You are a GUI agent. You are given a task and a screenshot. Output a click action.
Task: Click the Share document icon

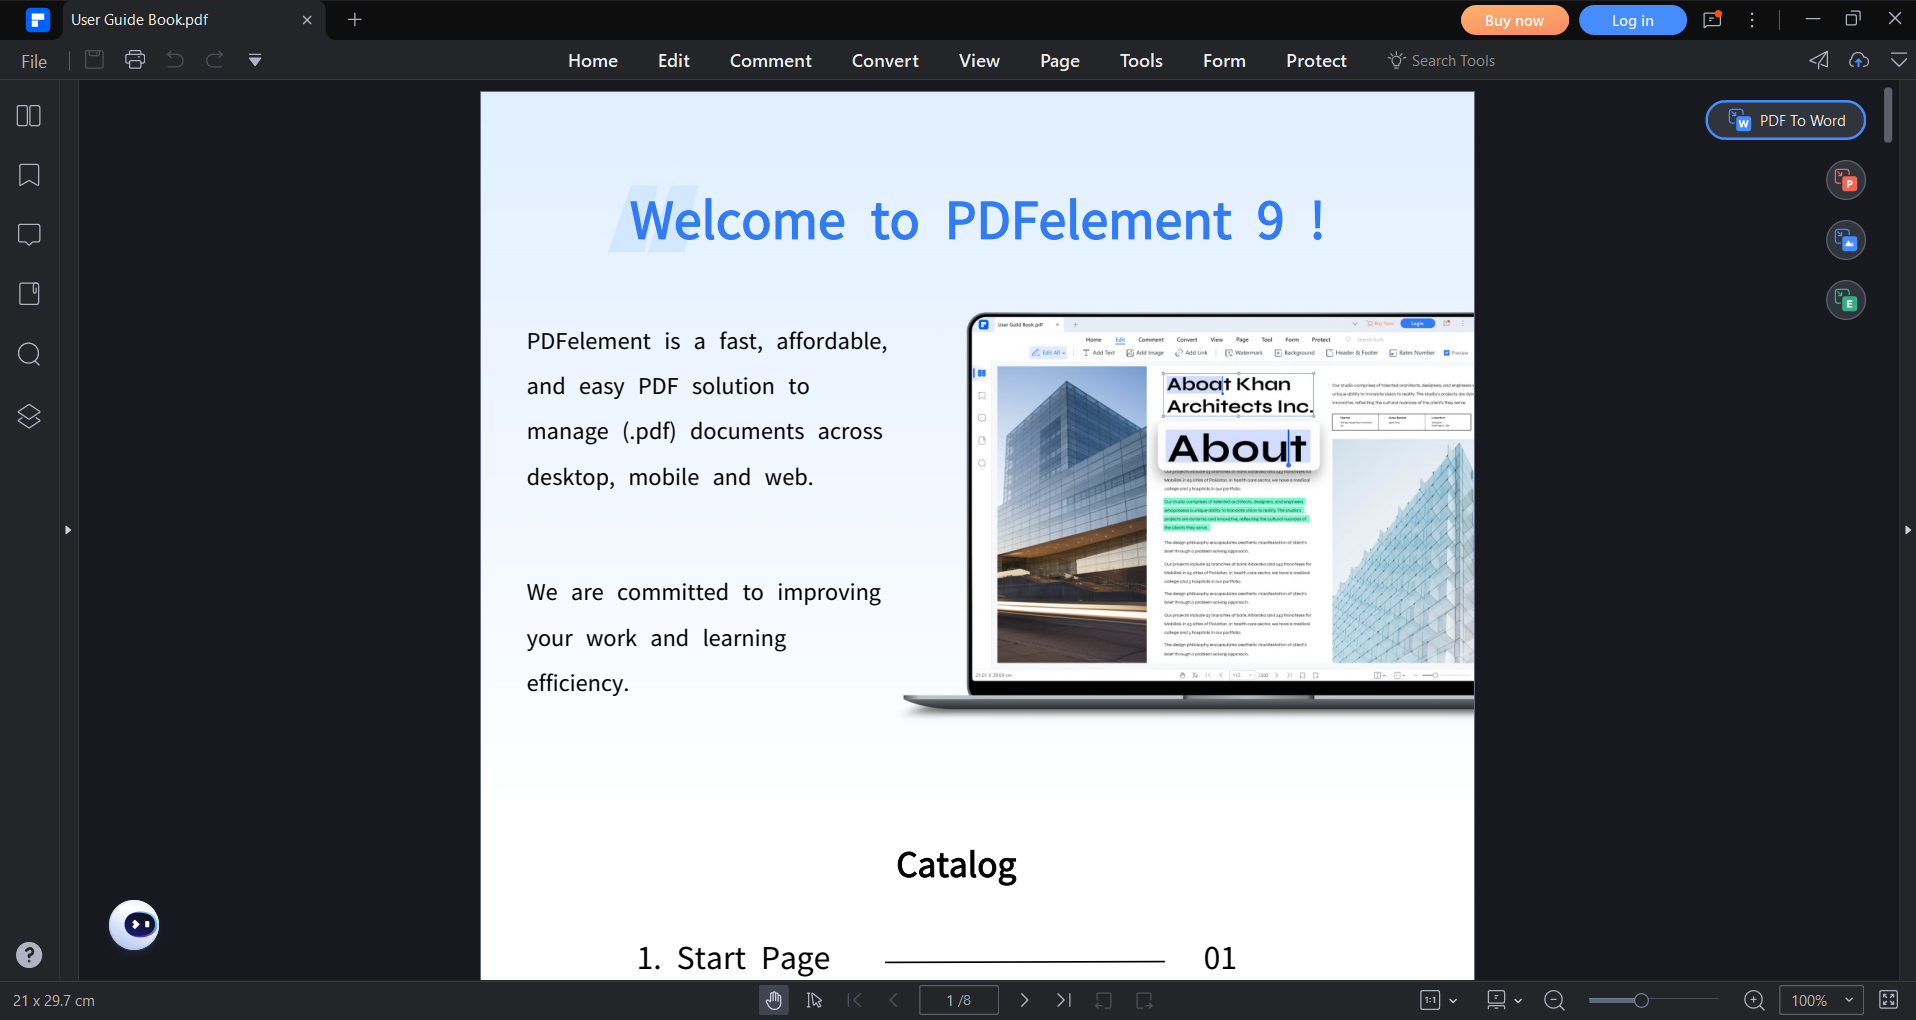pyautogui.click(x=1819, y=60)
